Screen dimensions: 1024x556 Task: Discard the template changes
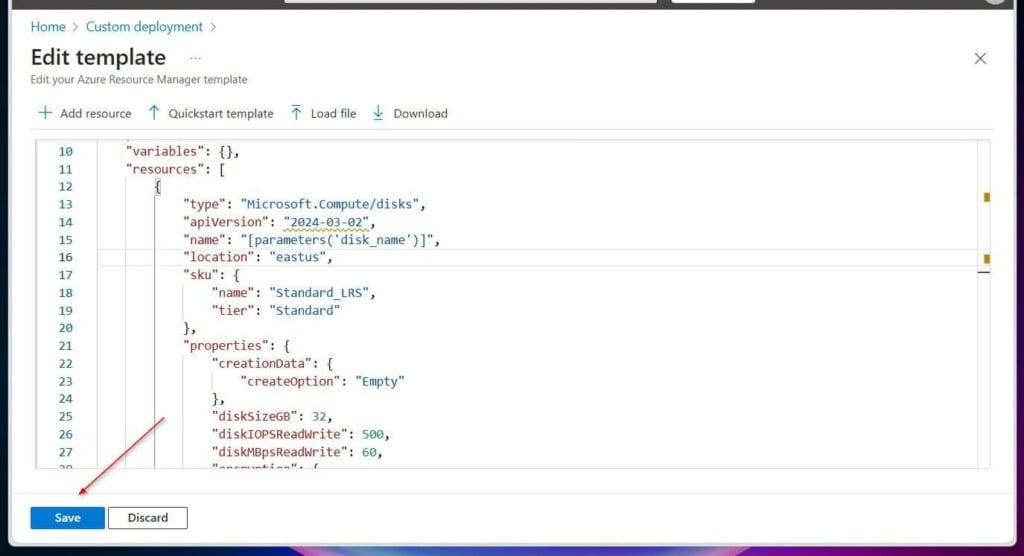click(148, 517)
